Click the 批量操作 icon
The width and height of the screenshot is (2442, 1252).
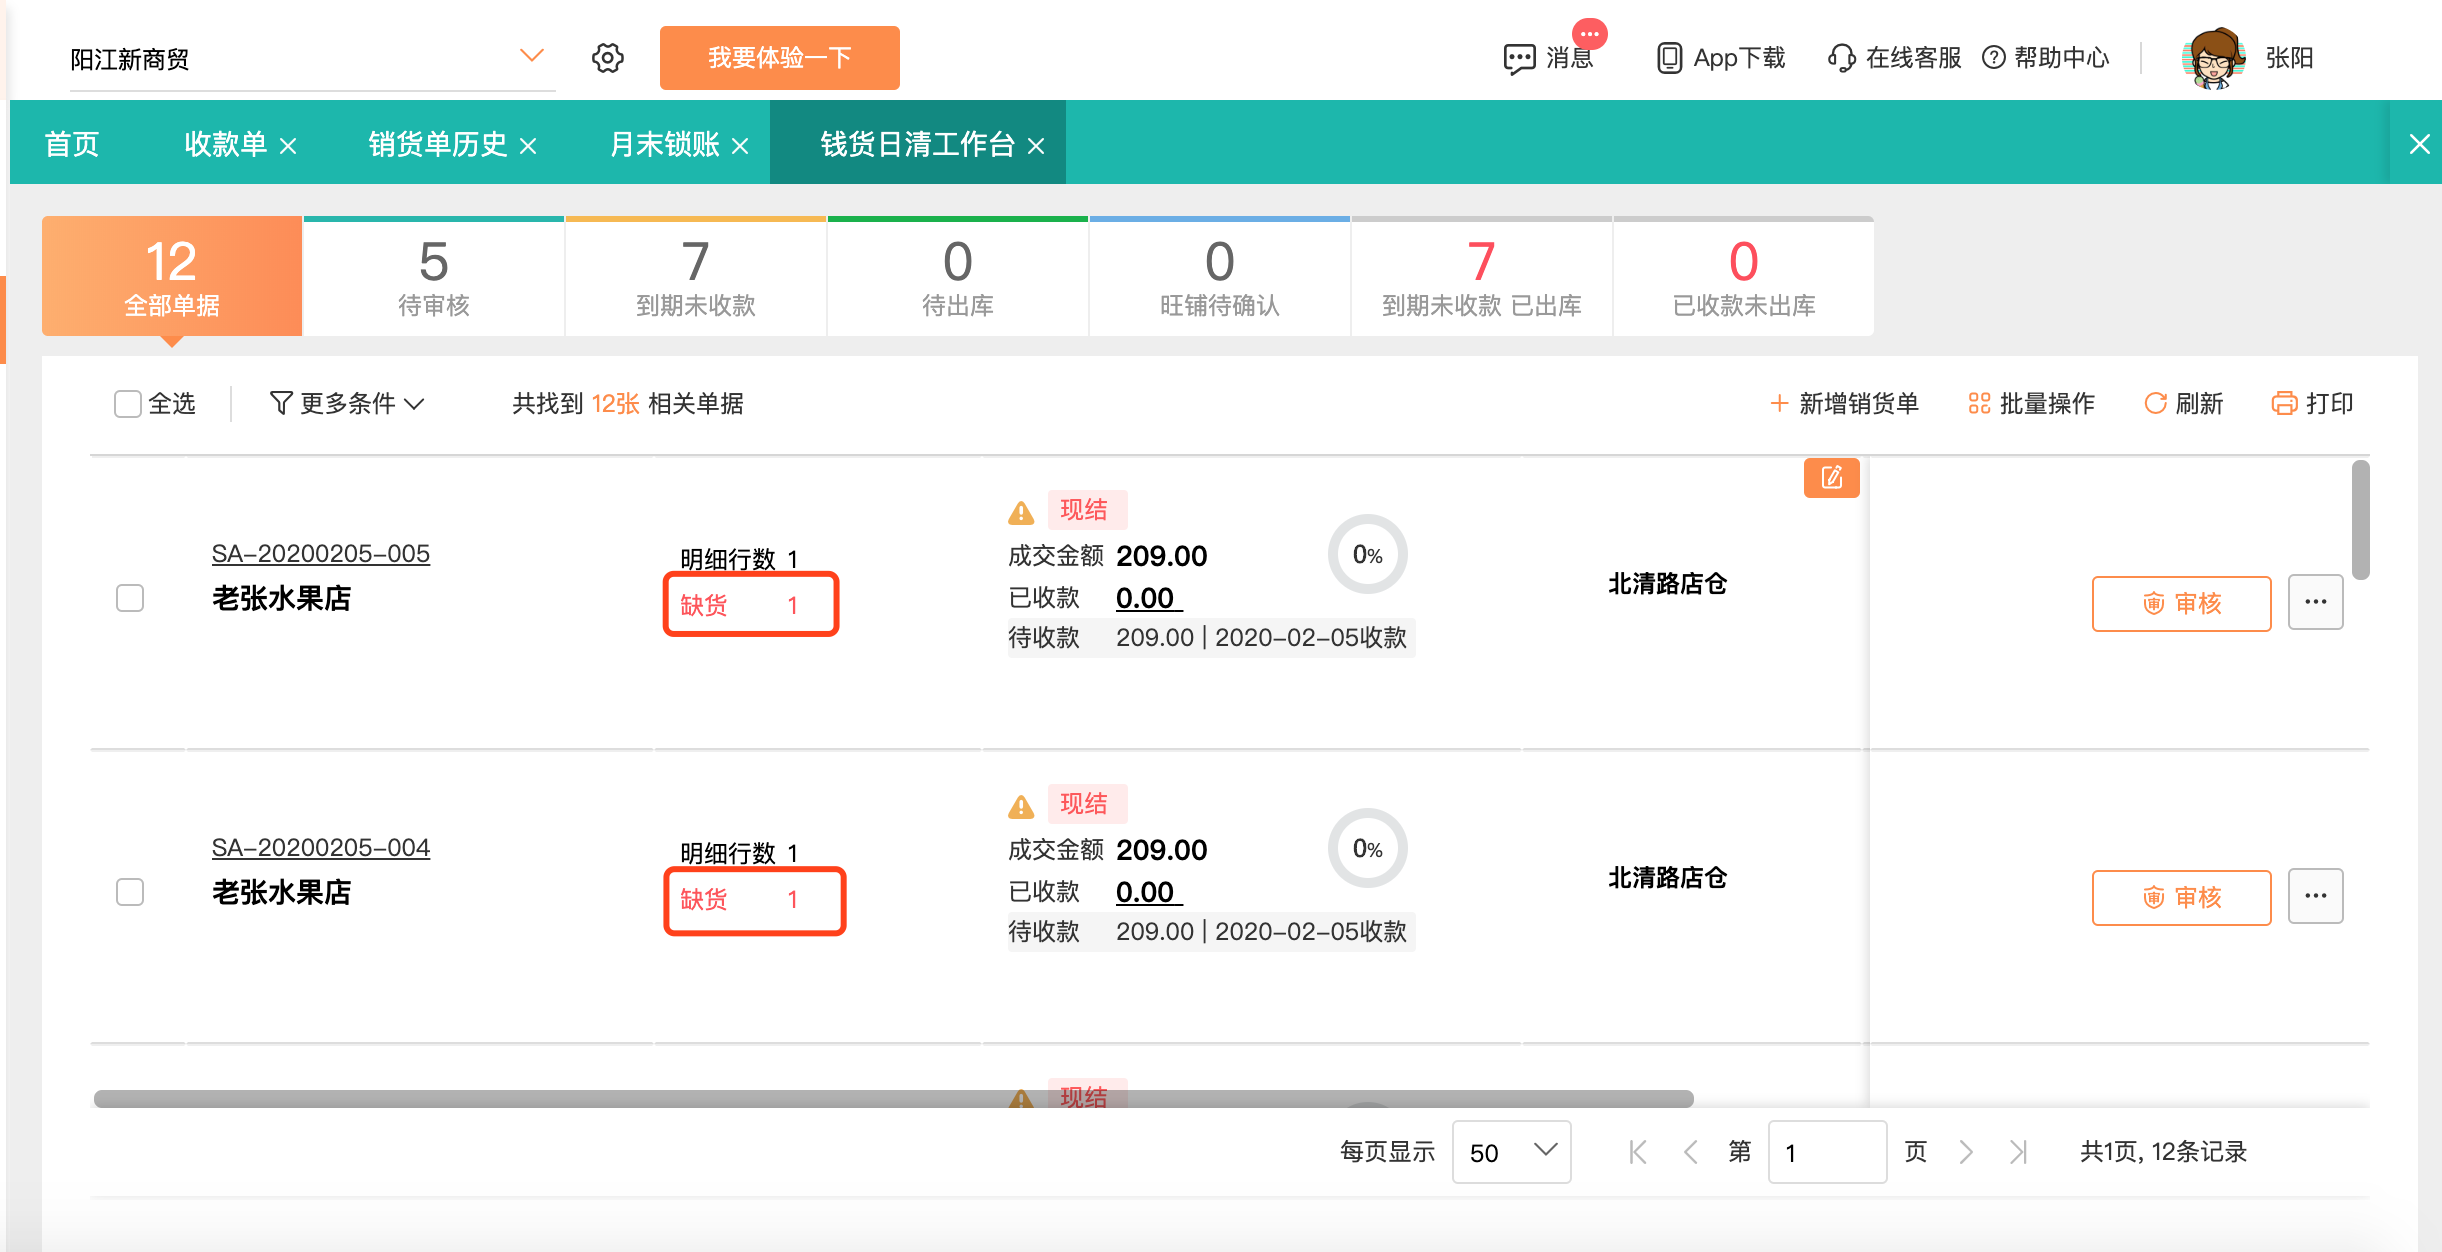1979,402
